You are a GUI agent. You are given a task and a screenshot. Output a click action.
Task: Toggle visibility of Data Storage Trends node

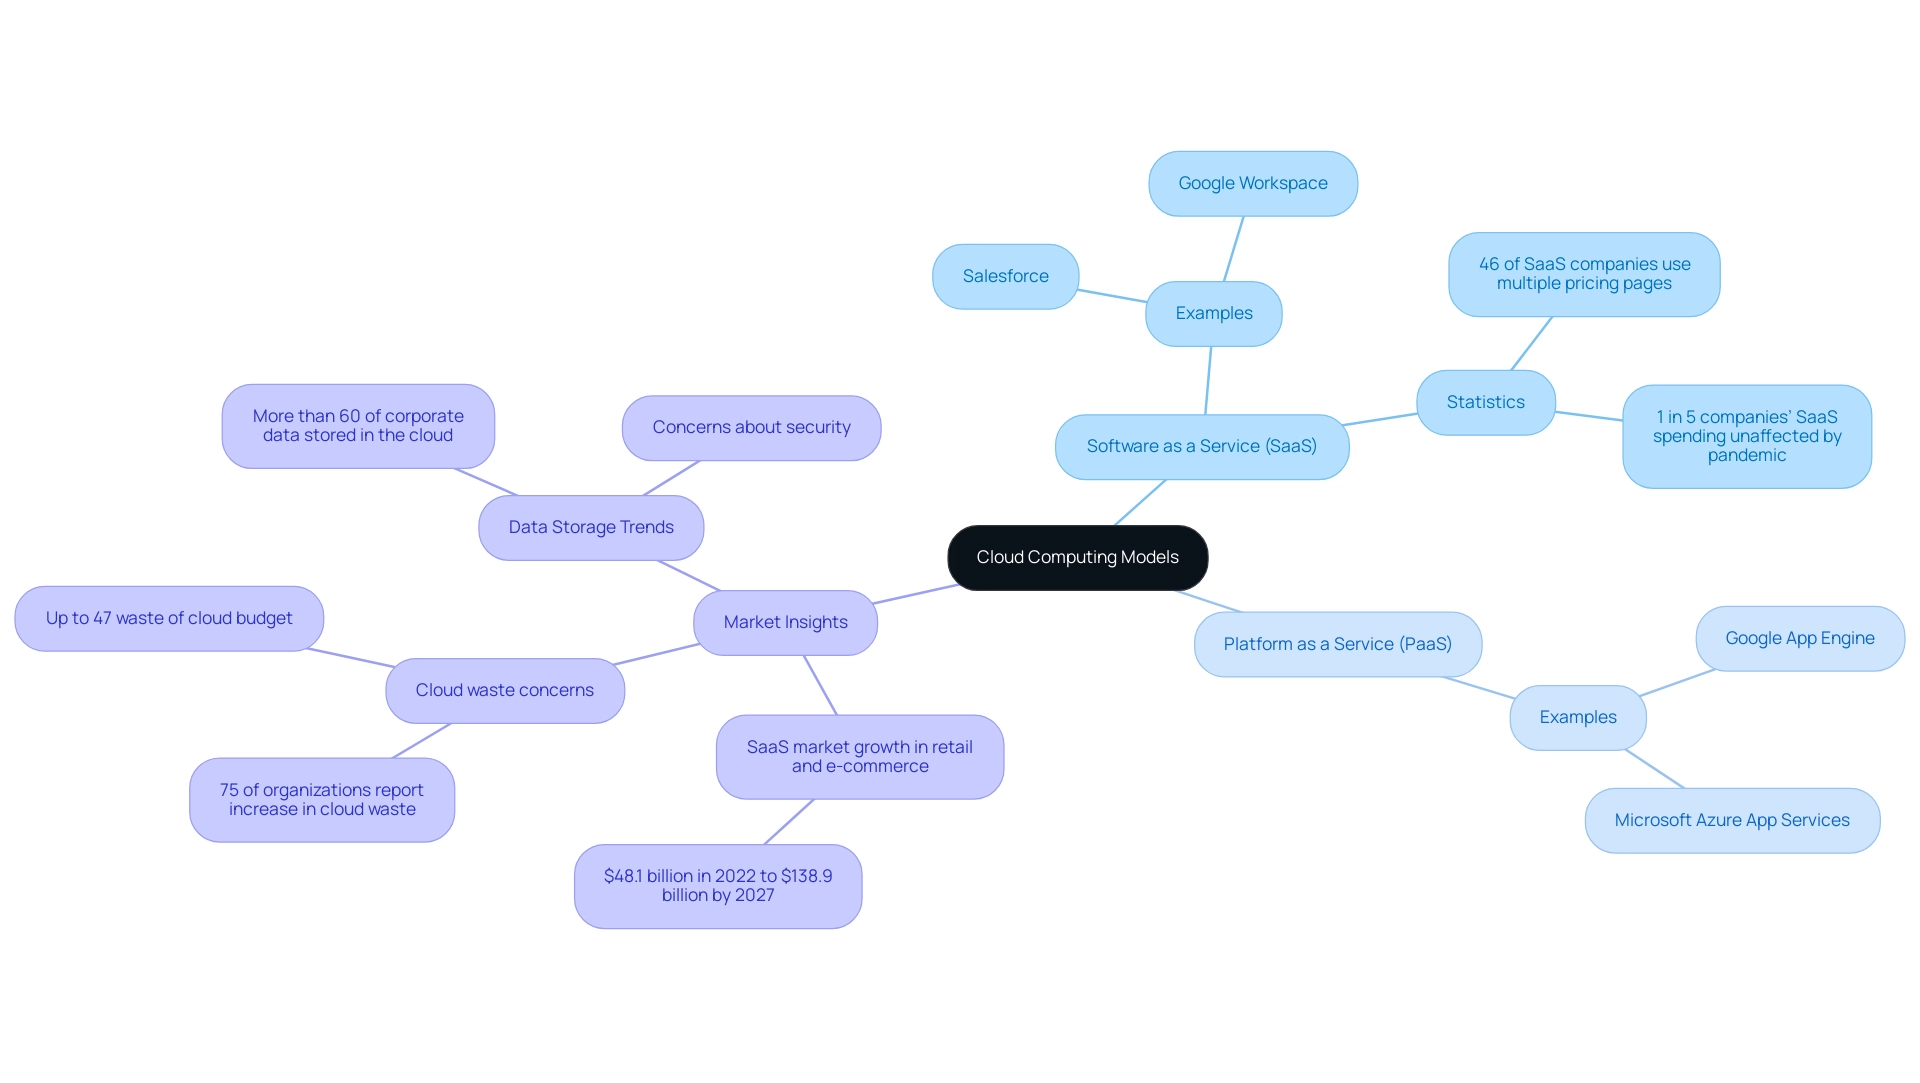pyautogui.click(x=592, y=526)
